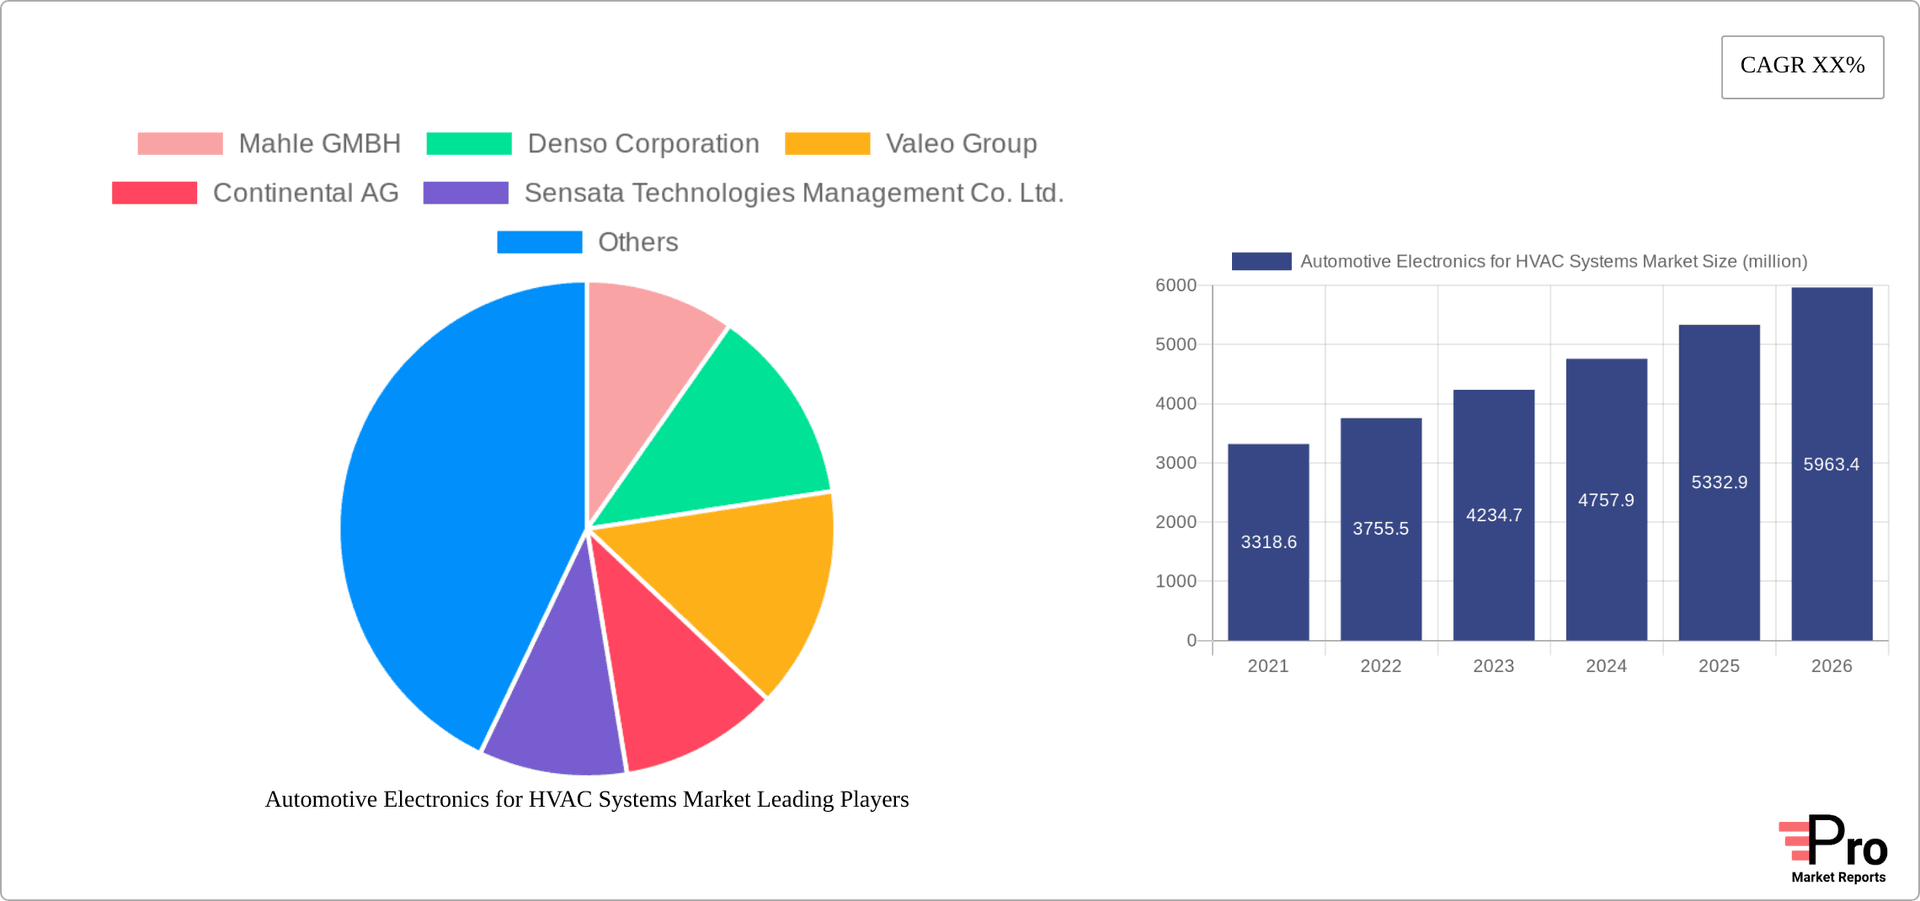Select the 2021 bar showing 3318.6
1920x901 pixels.
[x=1268, y=540]
